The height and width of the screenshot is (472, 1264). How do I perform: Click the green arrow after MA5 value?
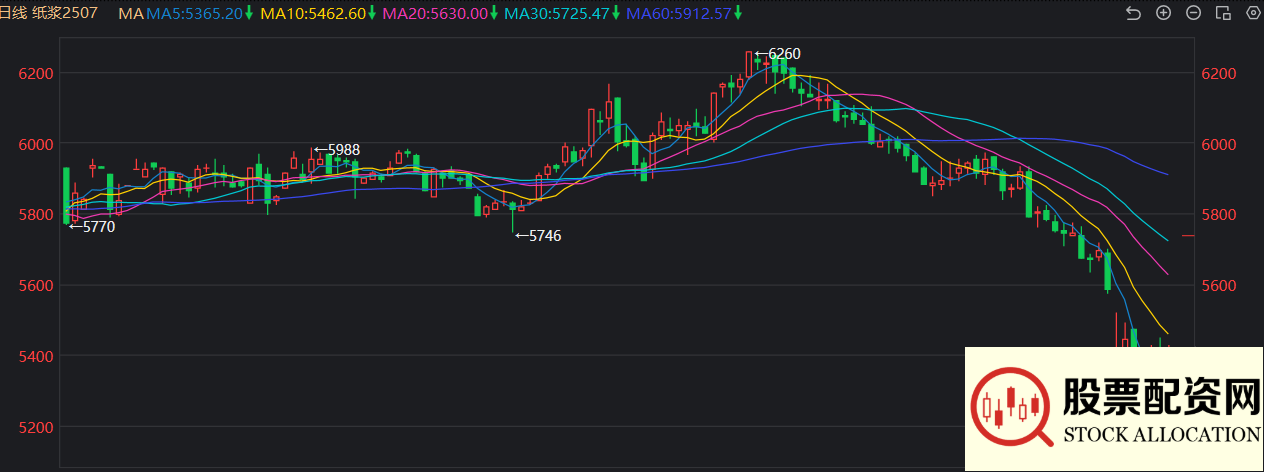coord(249,13)
